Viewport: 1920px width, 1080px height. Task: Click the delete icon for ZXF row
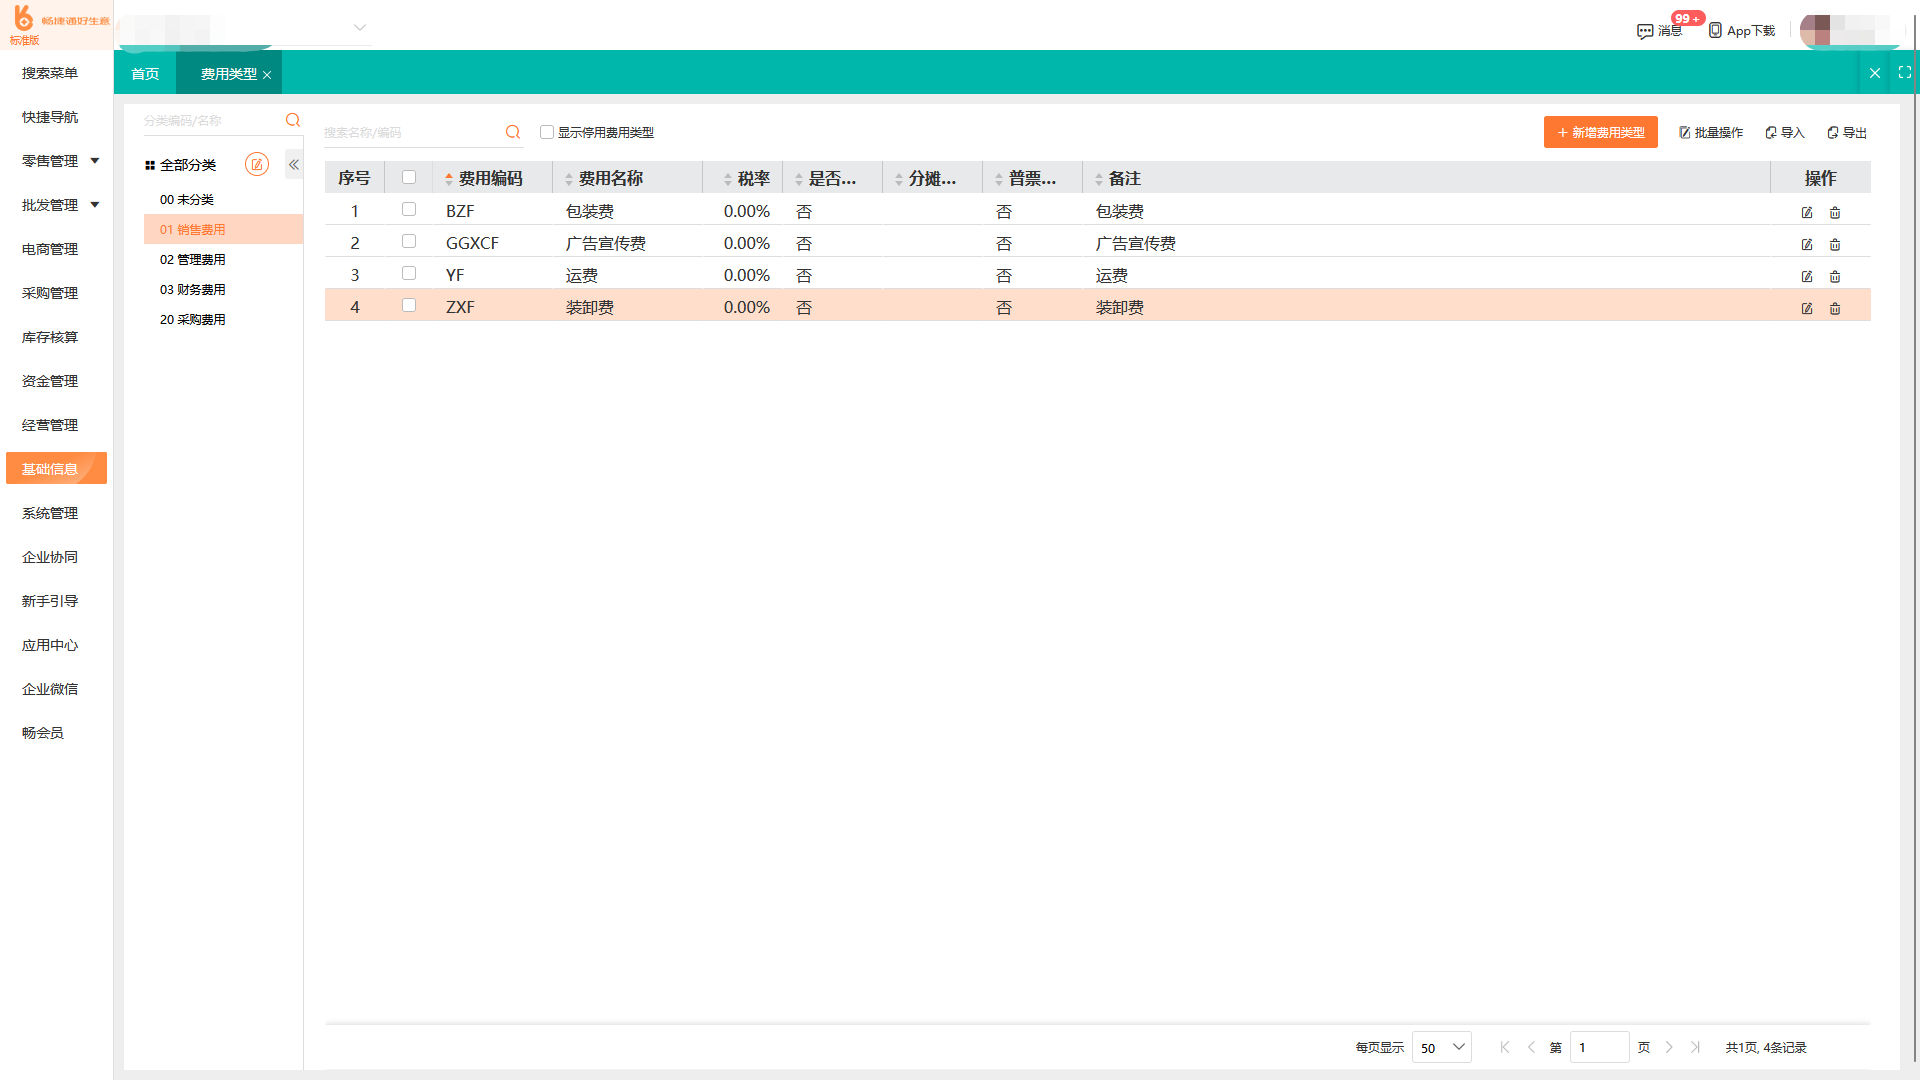point(1834,306)
